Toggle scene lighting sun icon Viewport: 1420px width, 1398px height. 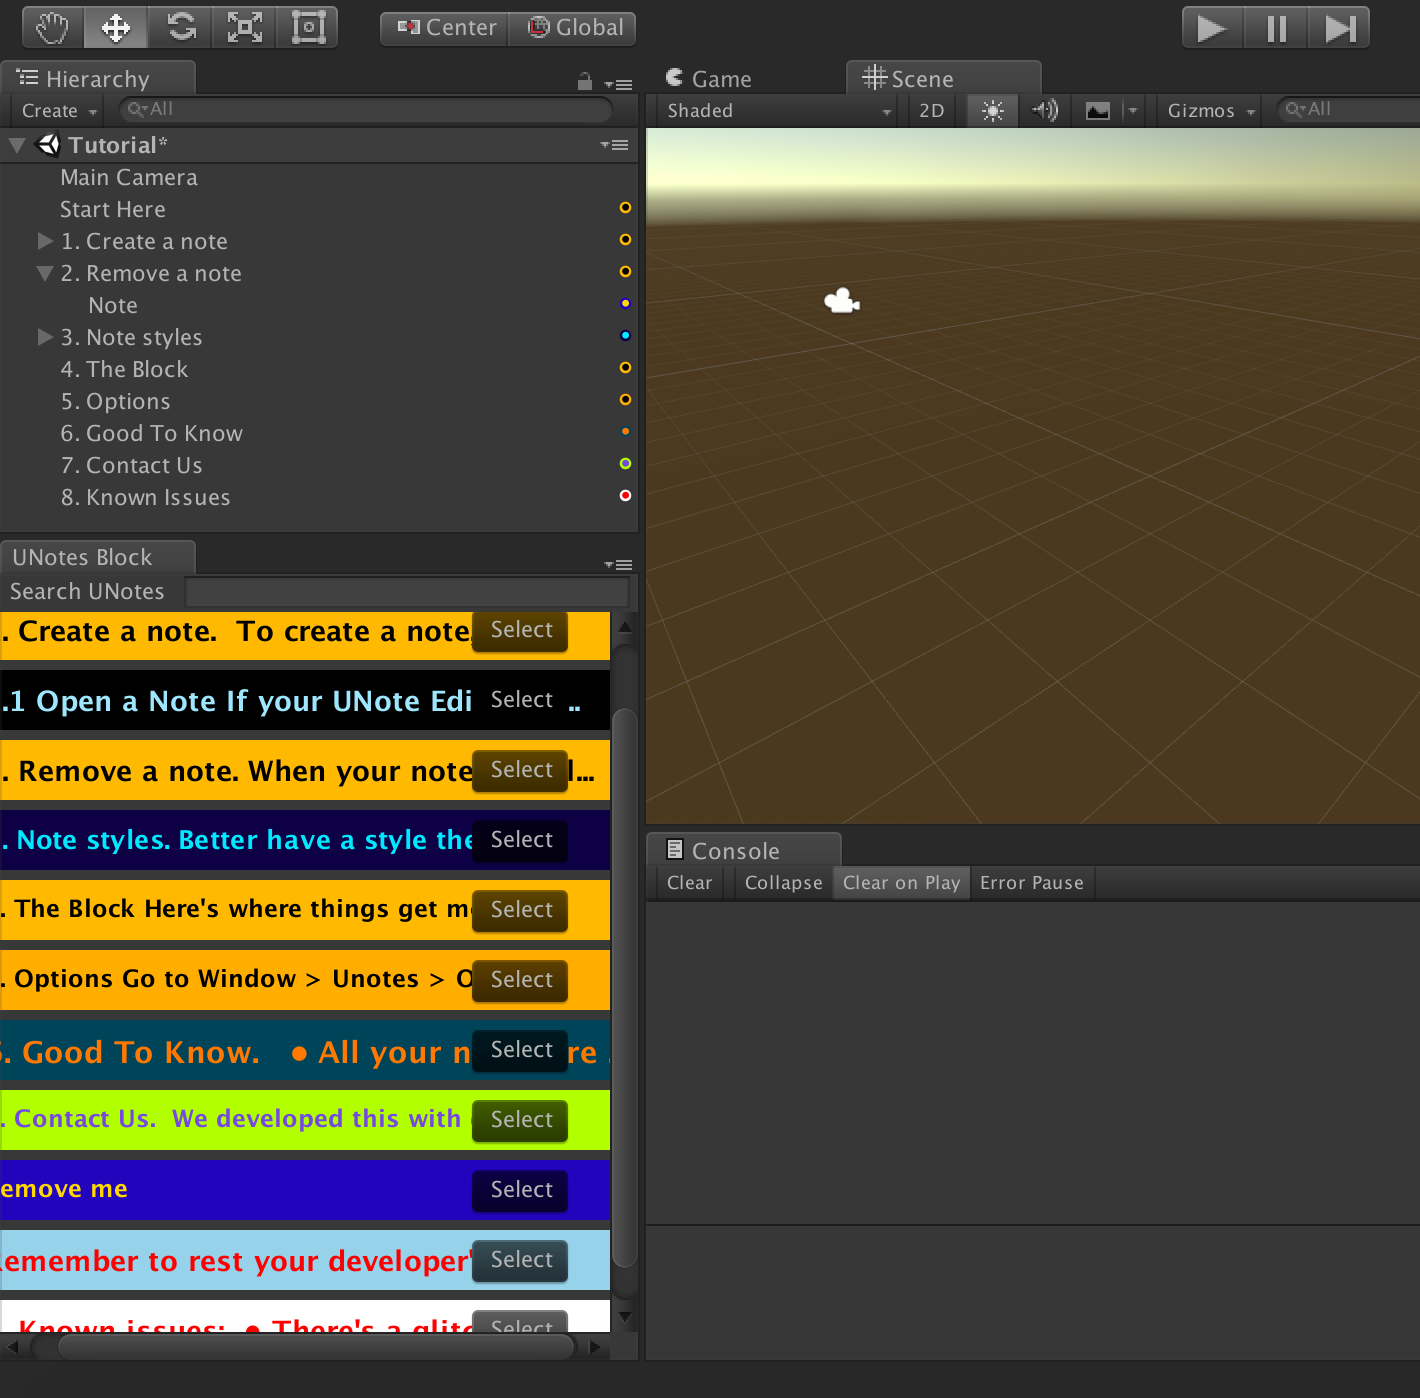(992, 111)
